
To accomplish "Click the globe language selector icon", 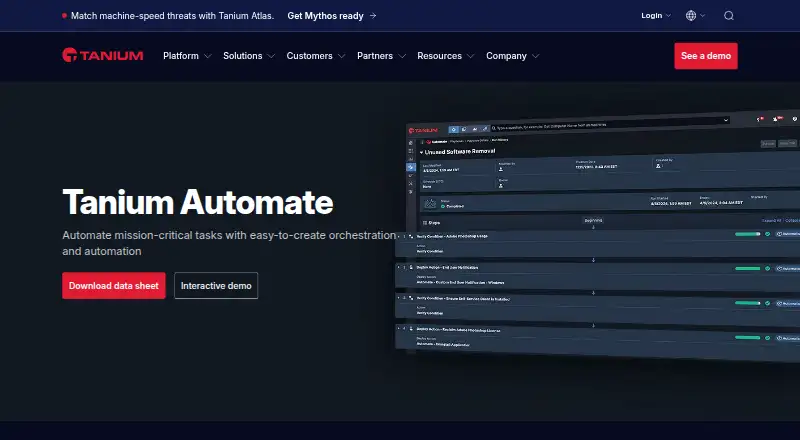I will tap(691, 16).
